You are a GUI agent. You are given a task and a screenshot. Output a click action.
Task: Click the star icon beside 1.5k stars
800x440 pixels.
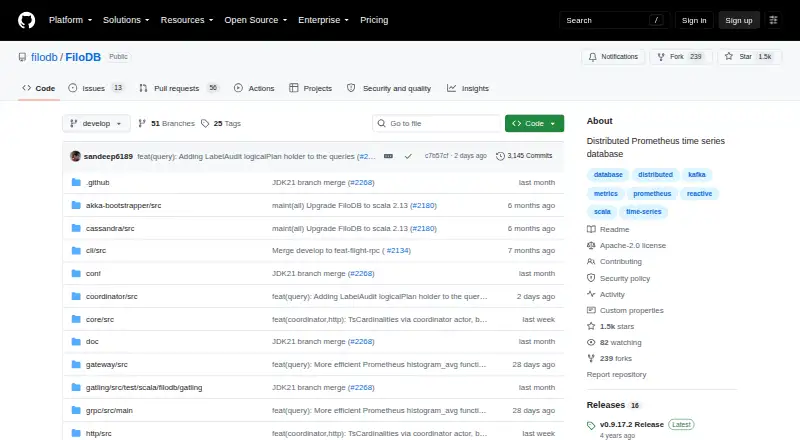click(x=591, y=326)
